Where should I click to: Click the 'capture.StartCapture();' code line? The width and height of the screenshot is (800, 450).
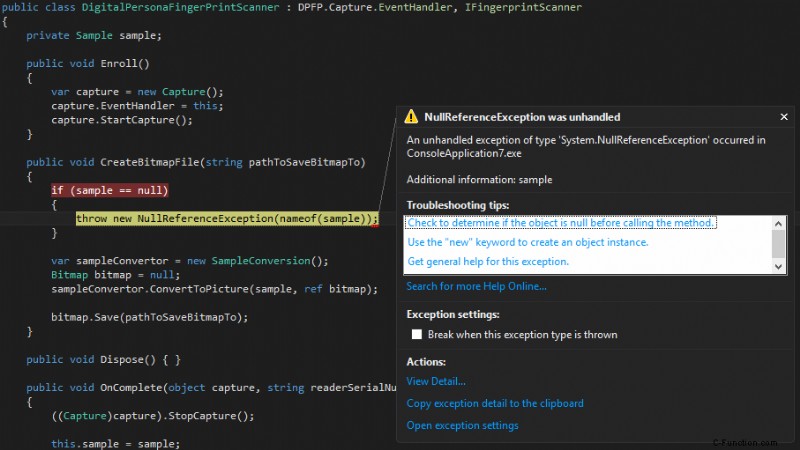pyautogui.click(x=121, y=119)
